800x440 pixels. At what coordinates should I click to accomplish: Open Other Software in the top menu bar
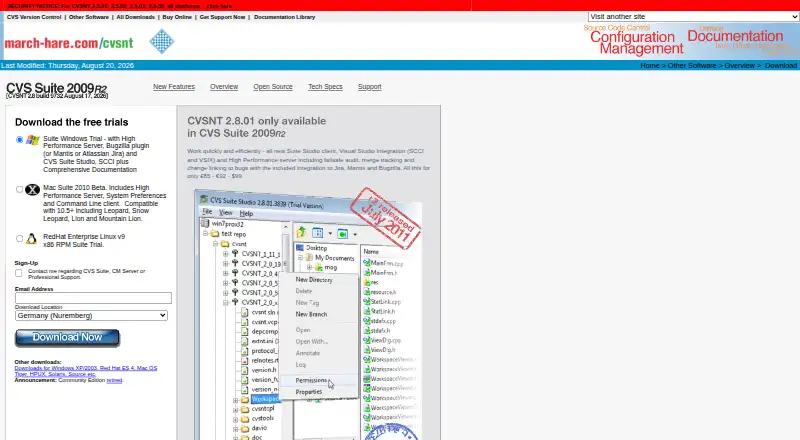89,17
